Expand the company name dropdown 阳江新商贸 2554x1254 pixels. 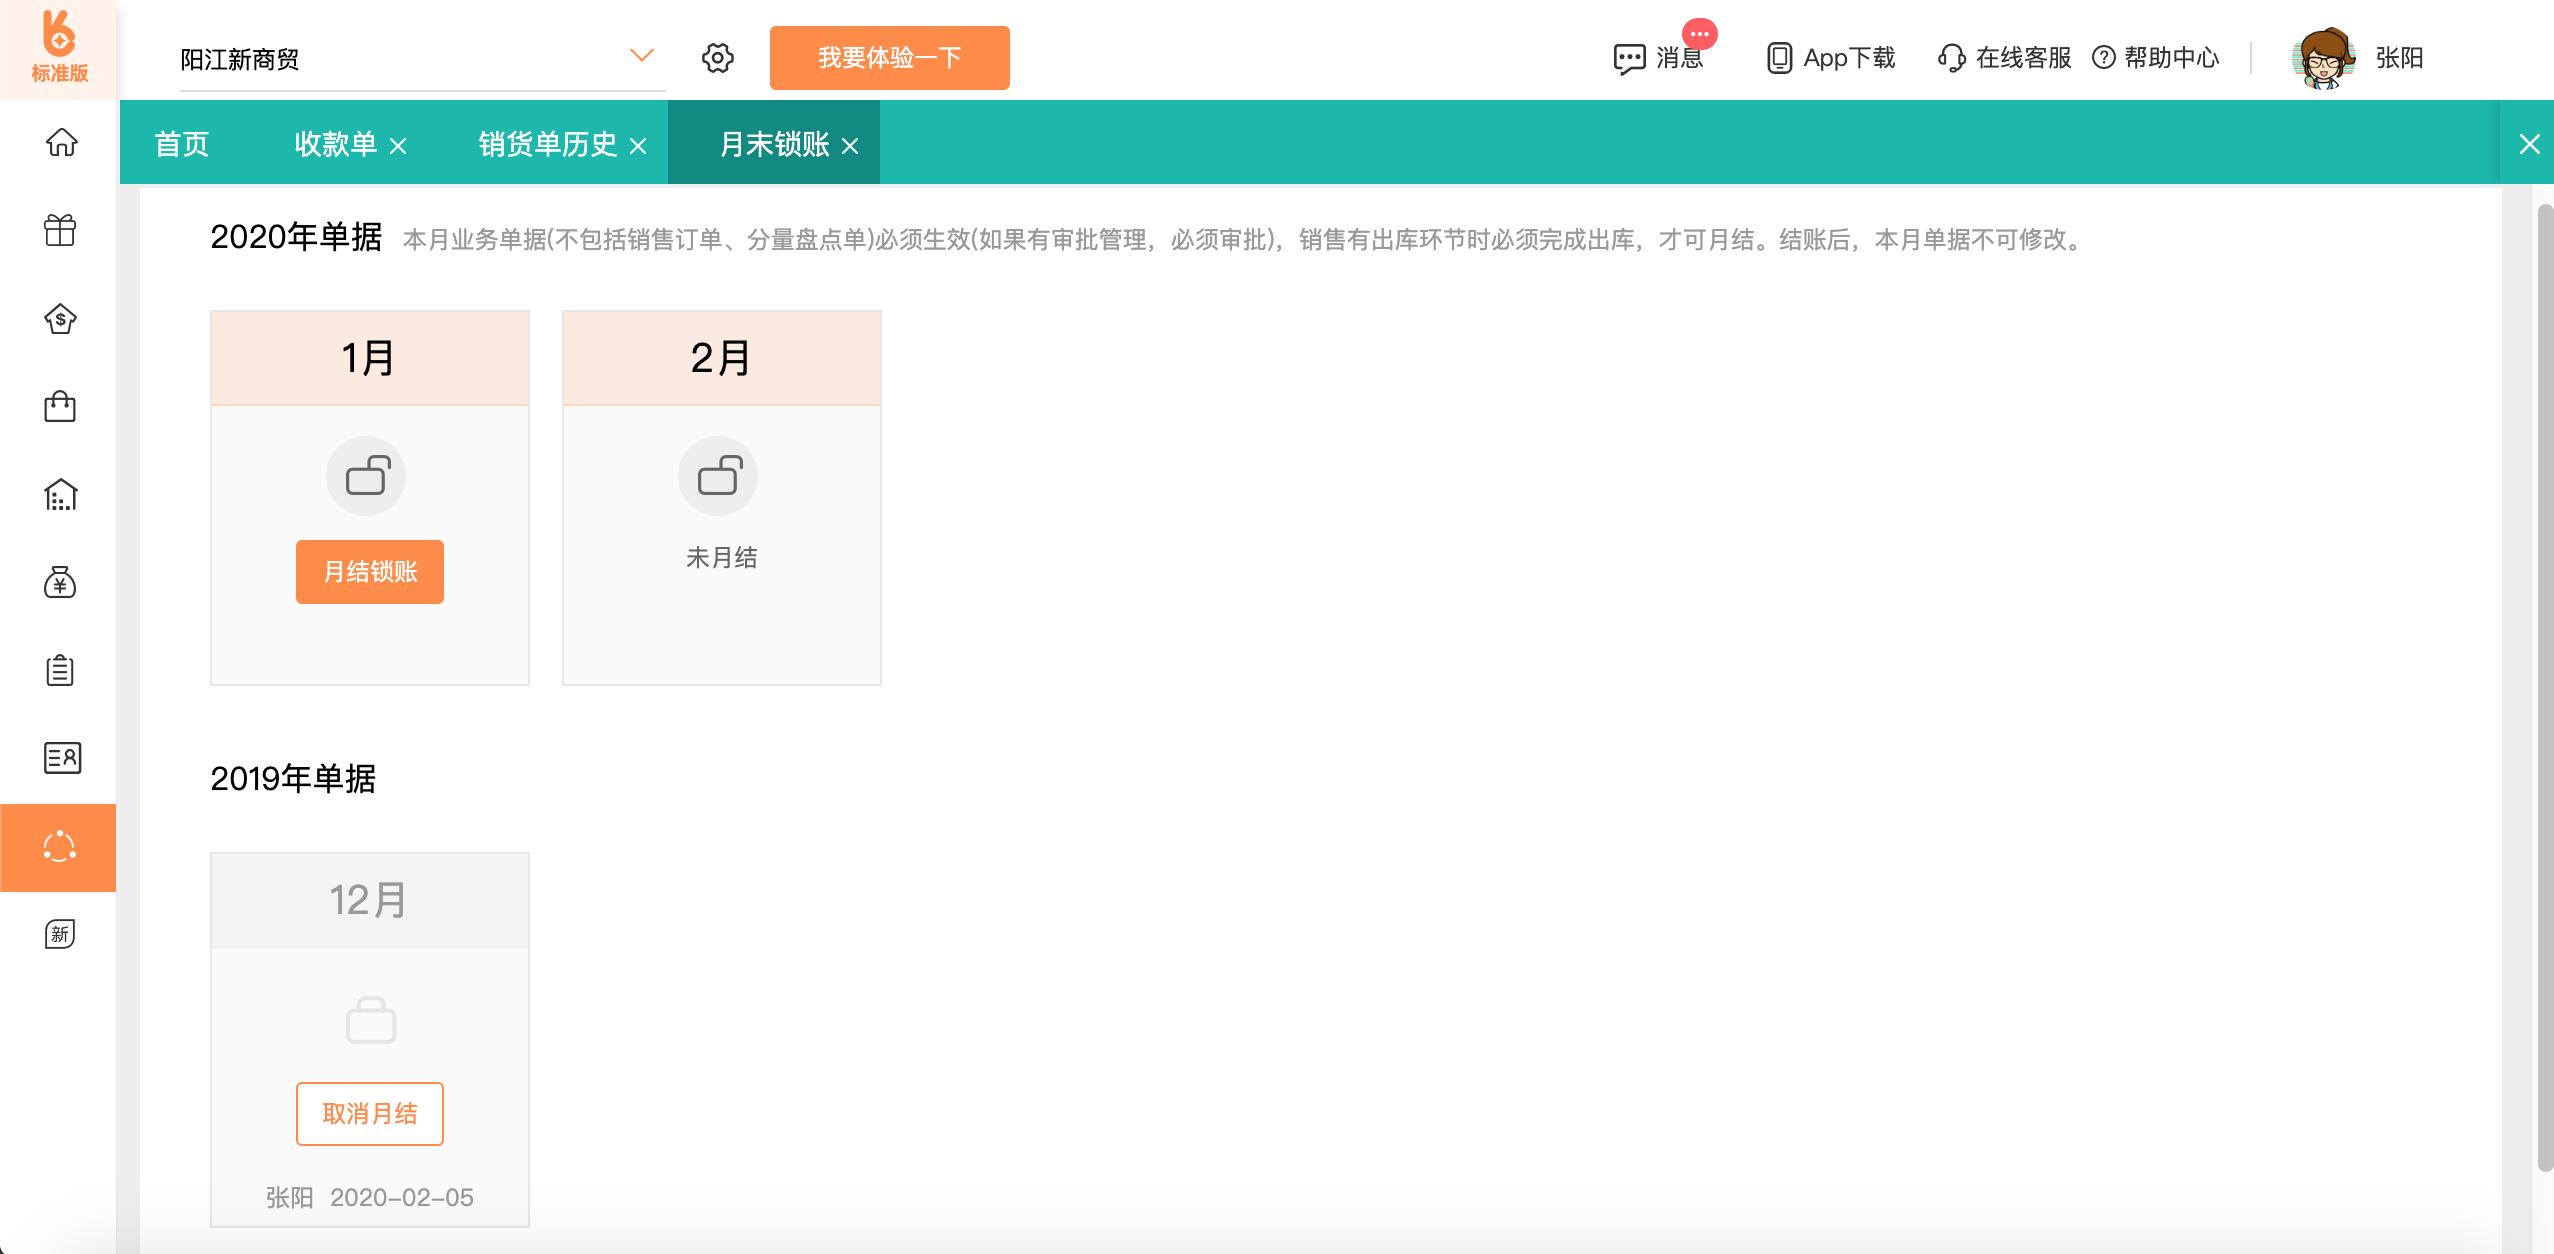642,57
